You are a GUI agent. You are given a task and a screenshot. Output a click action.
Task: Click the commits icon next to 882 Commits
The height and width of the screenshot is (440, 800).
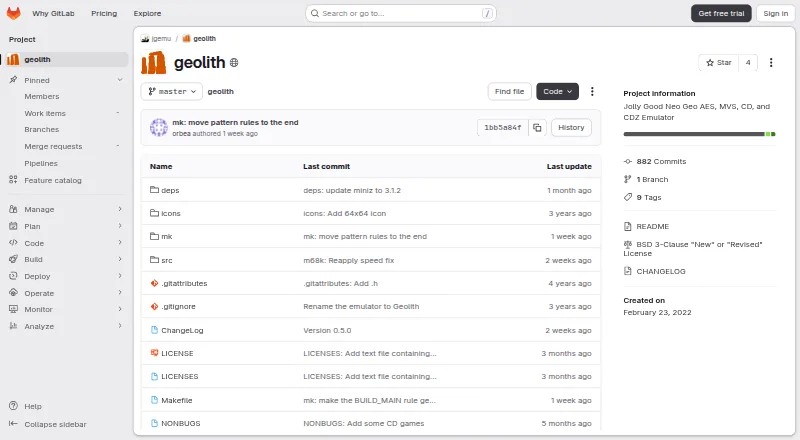click(628, 161)
